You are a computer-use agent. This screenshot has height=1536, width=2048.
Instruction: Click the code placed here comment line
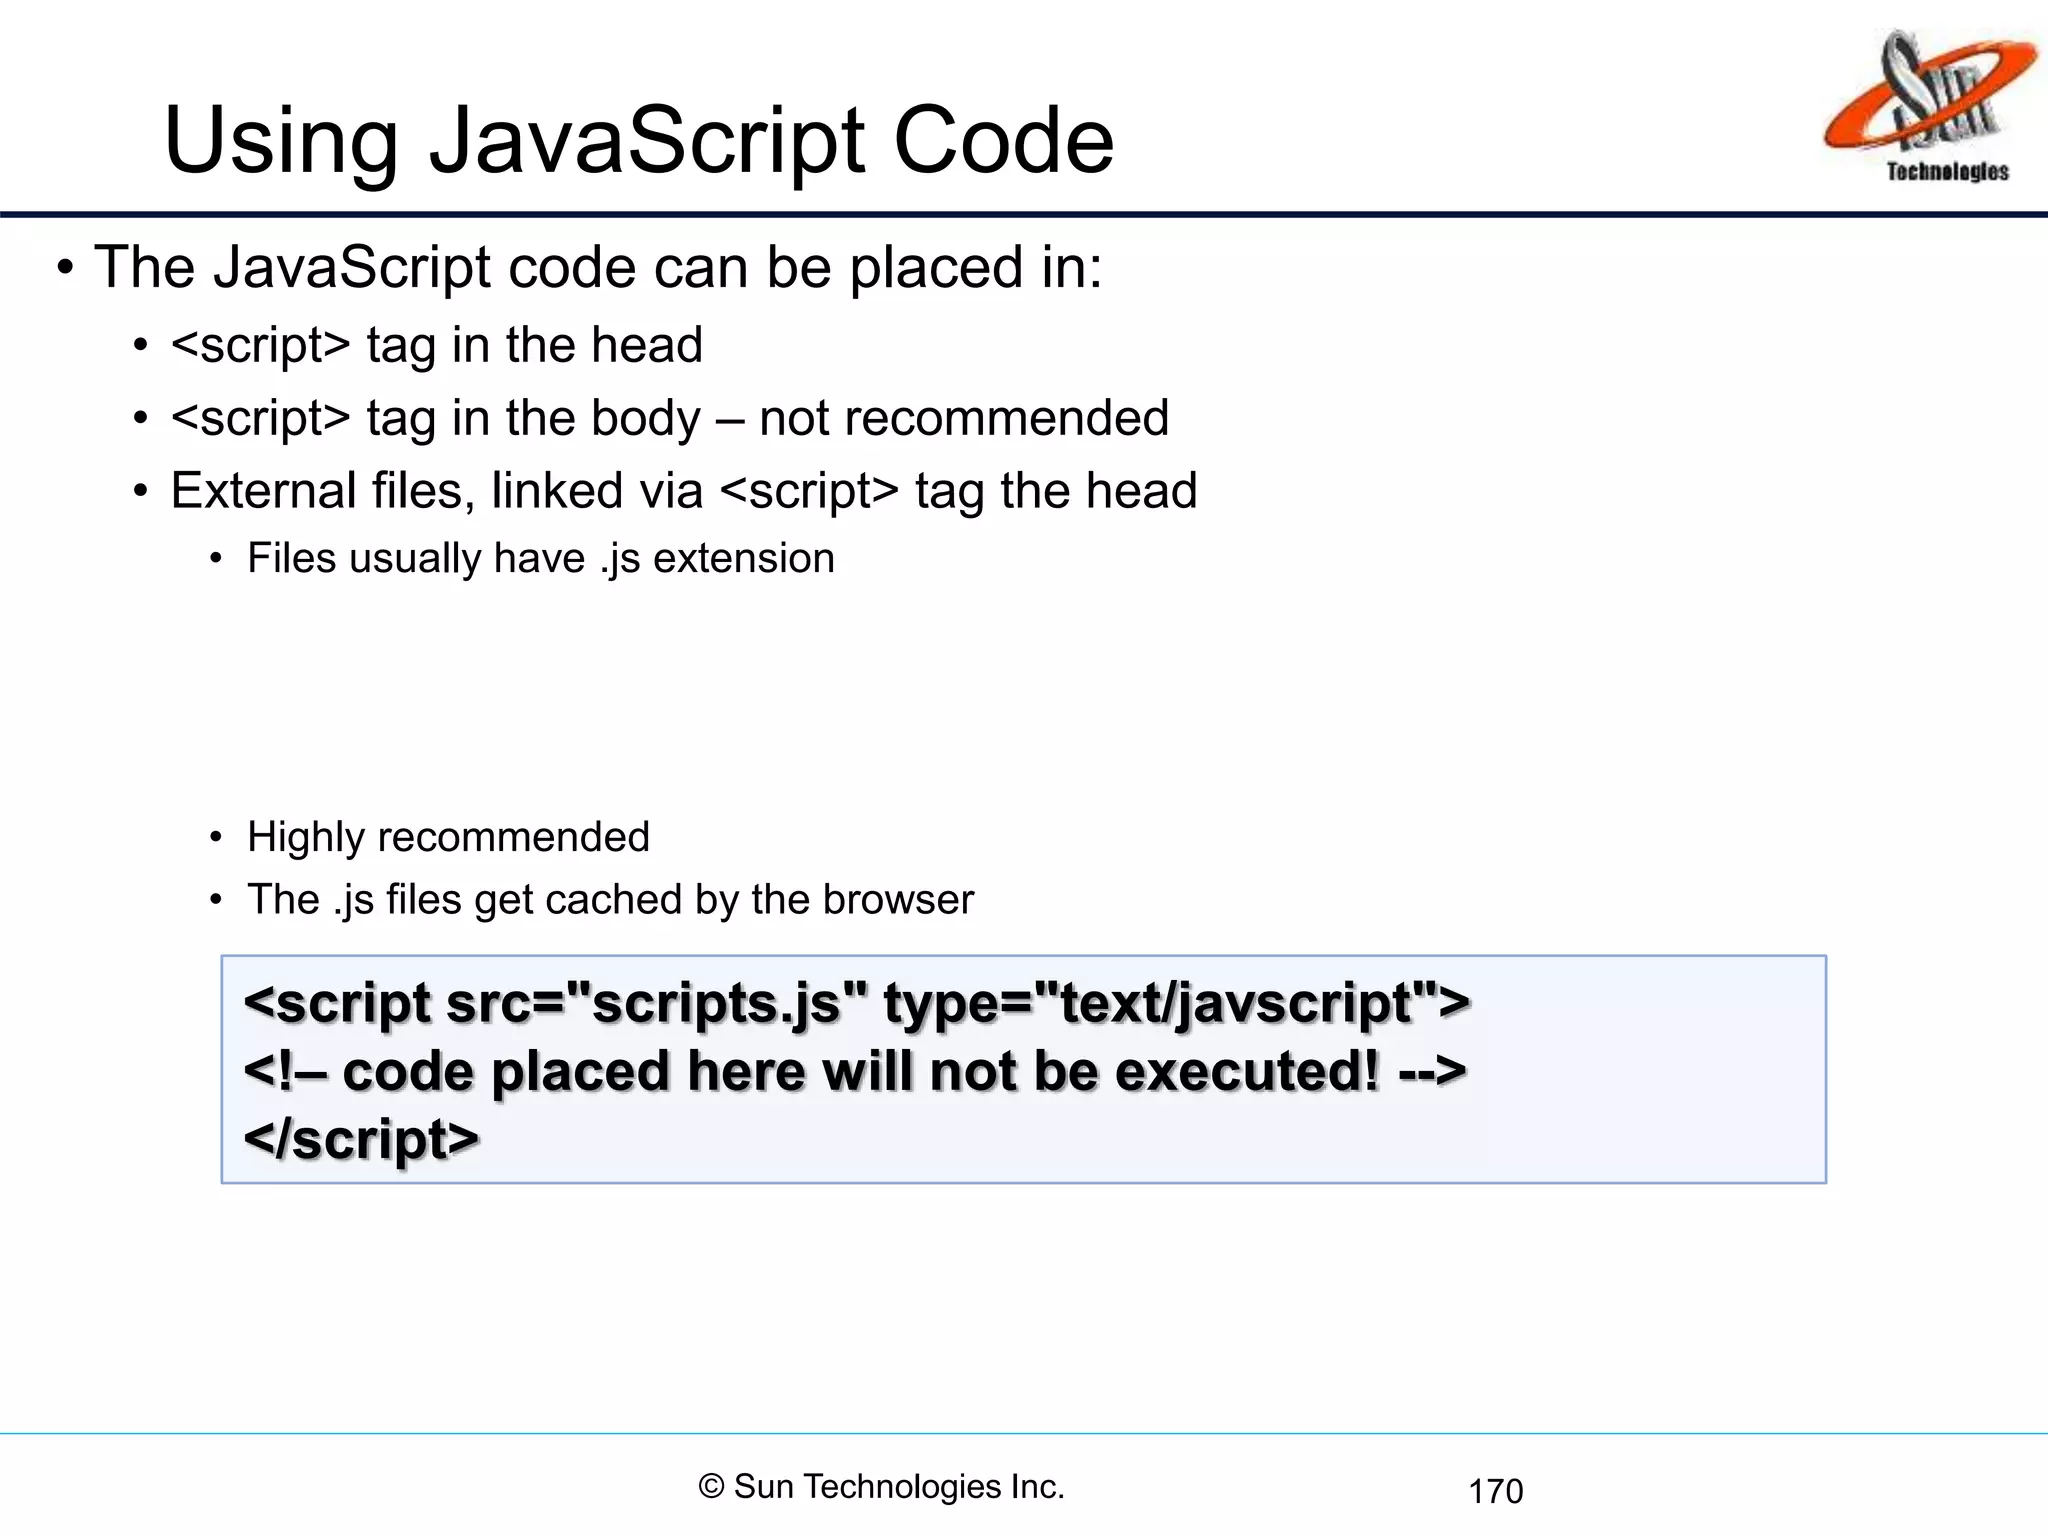pyautogui.click(x=854, y=1071)
